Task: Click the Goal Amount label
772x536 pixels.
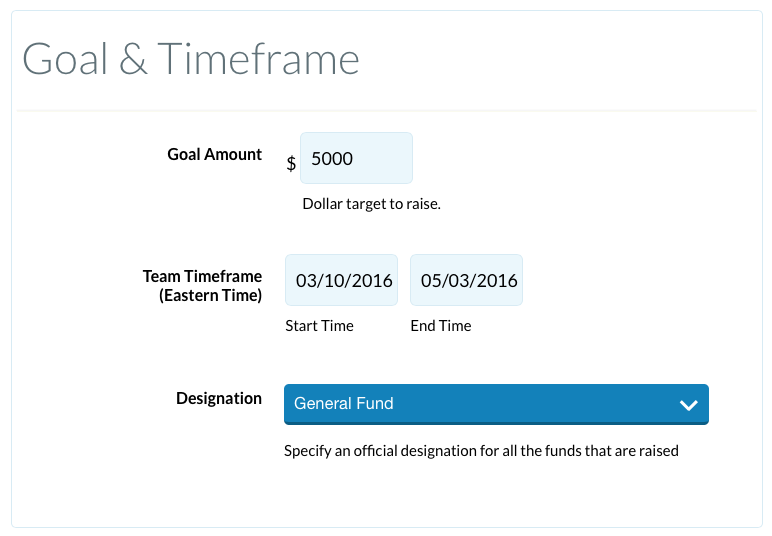Action: [214, 154]
